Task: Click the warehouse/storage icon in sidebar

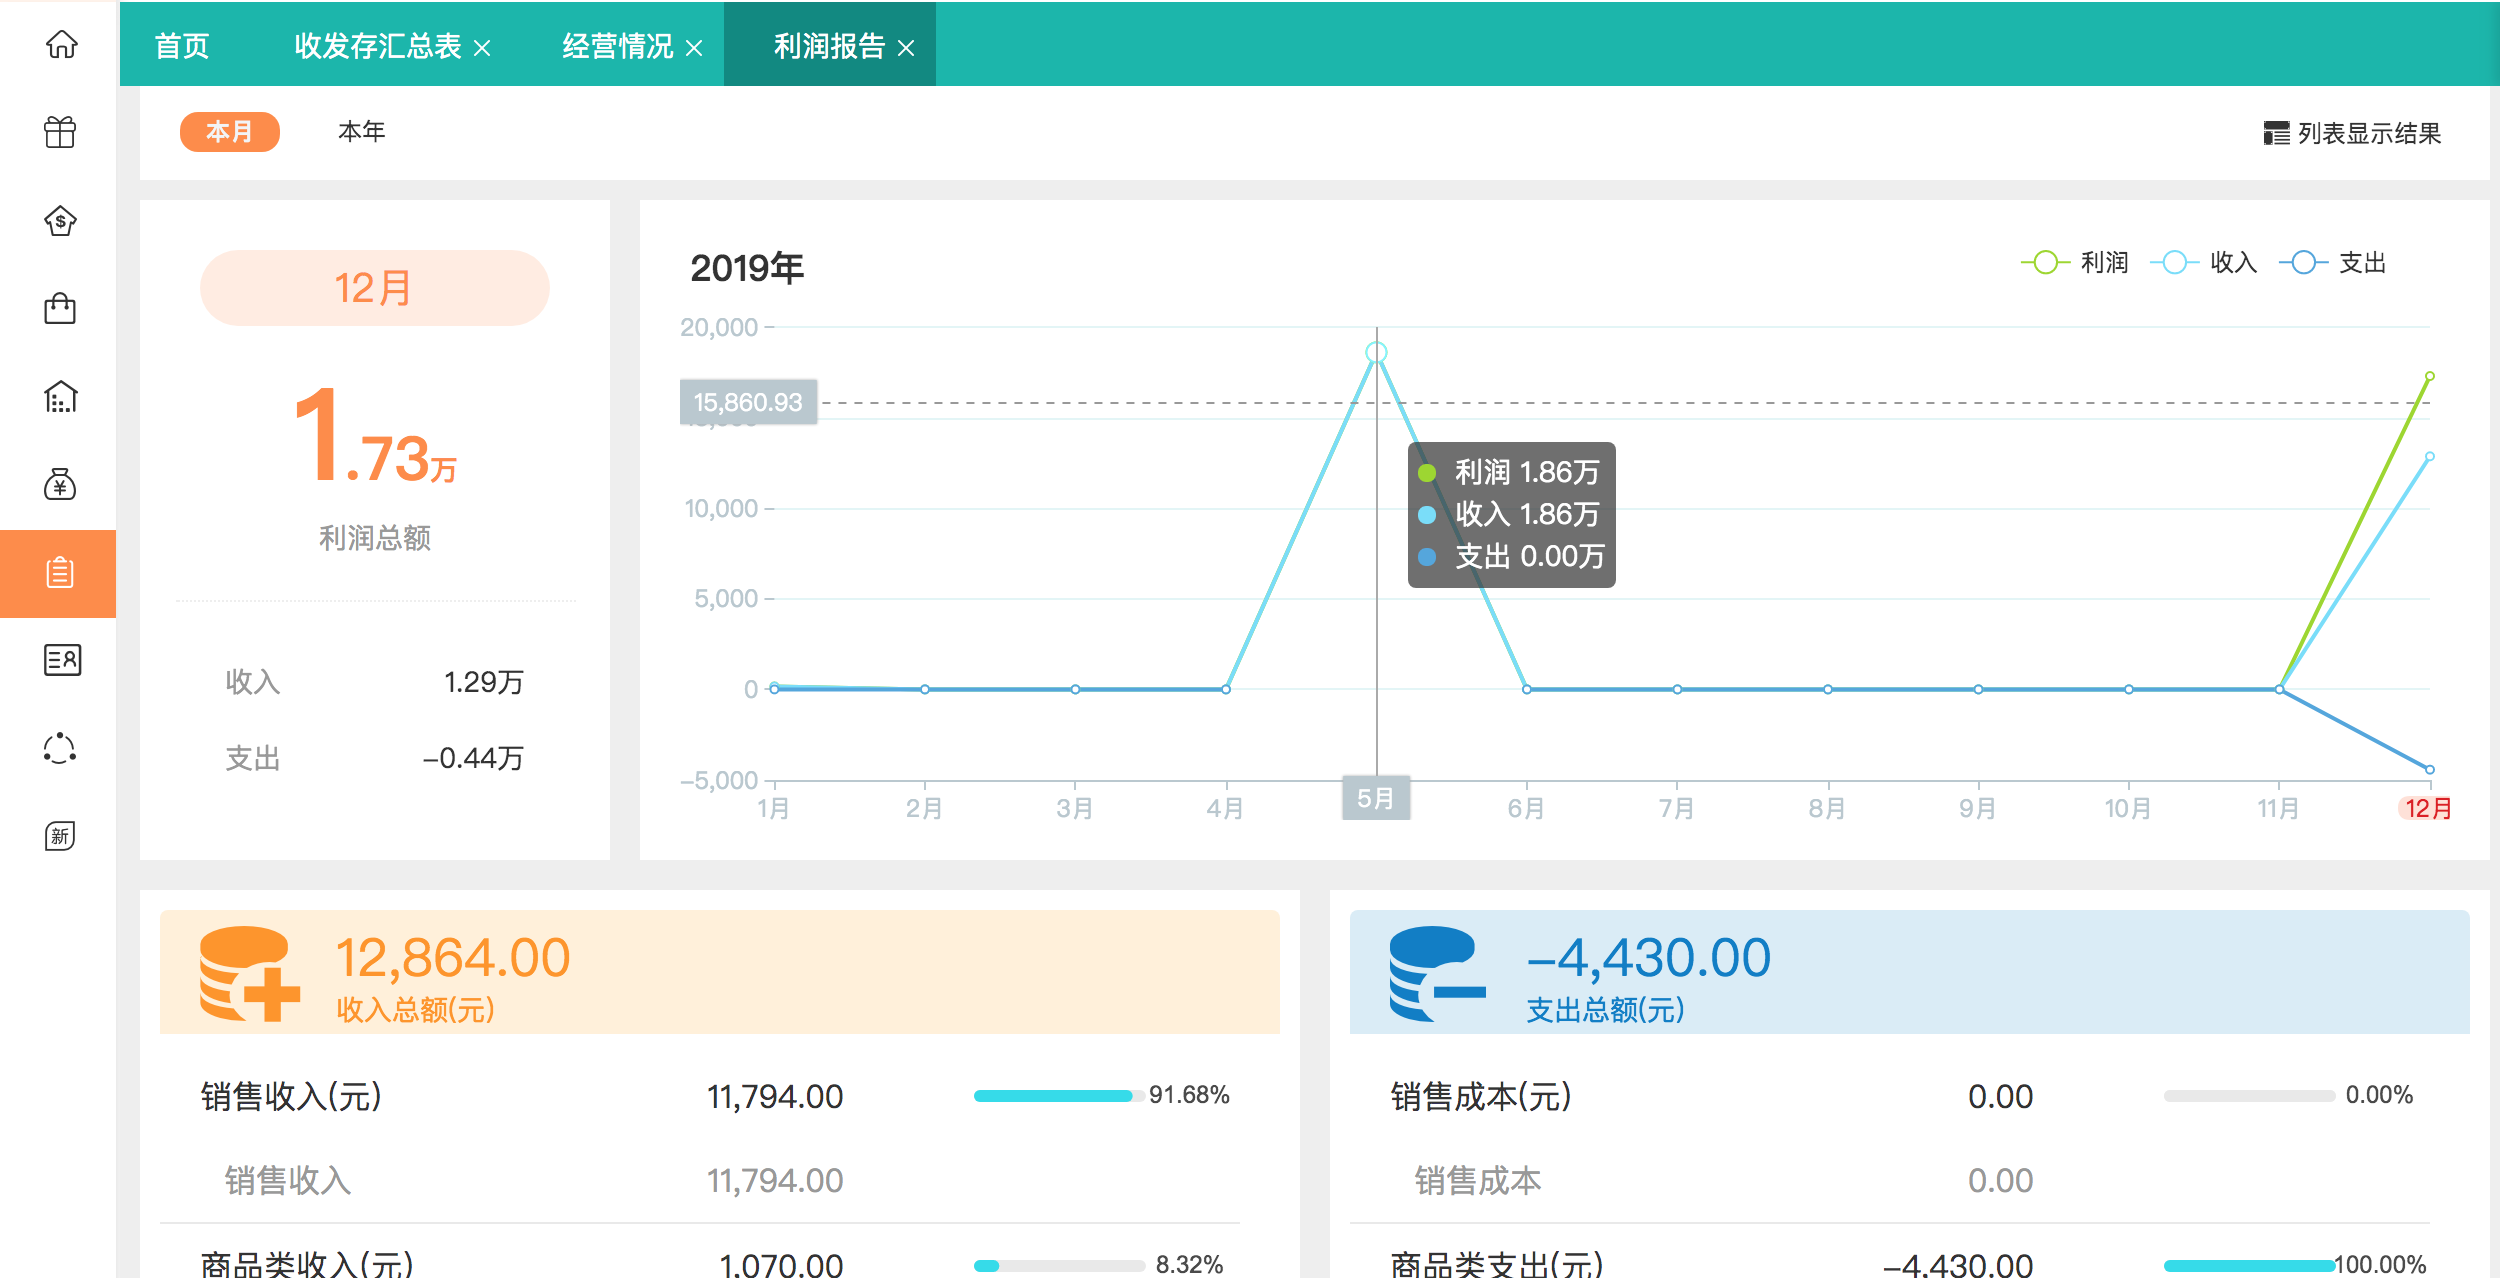Action: [x=62, y=396]
